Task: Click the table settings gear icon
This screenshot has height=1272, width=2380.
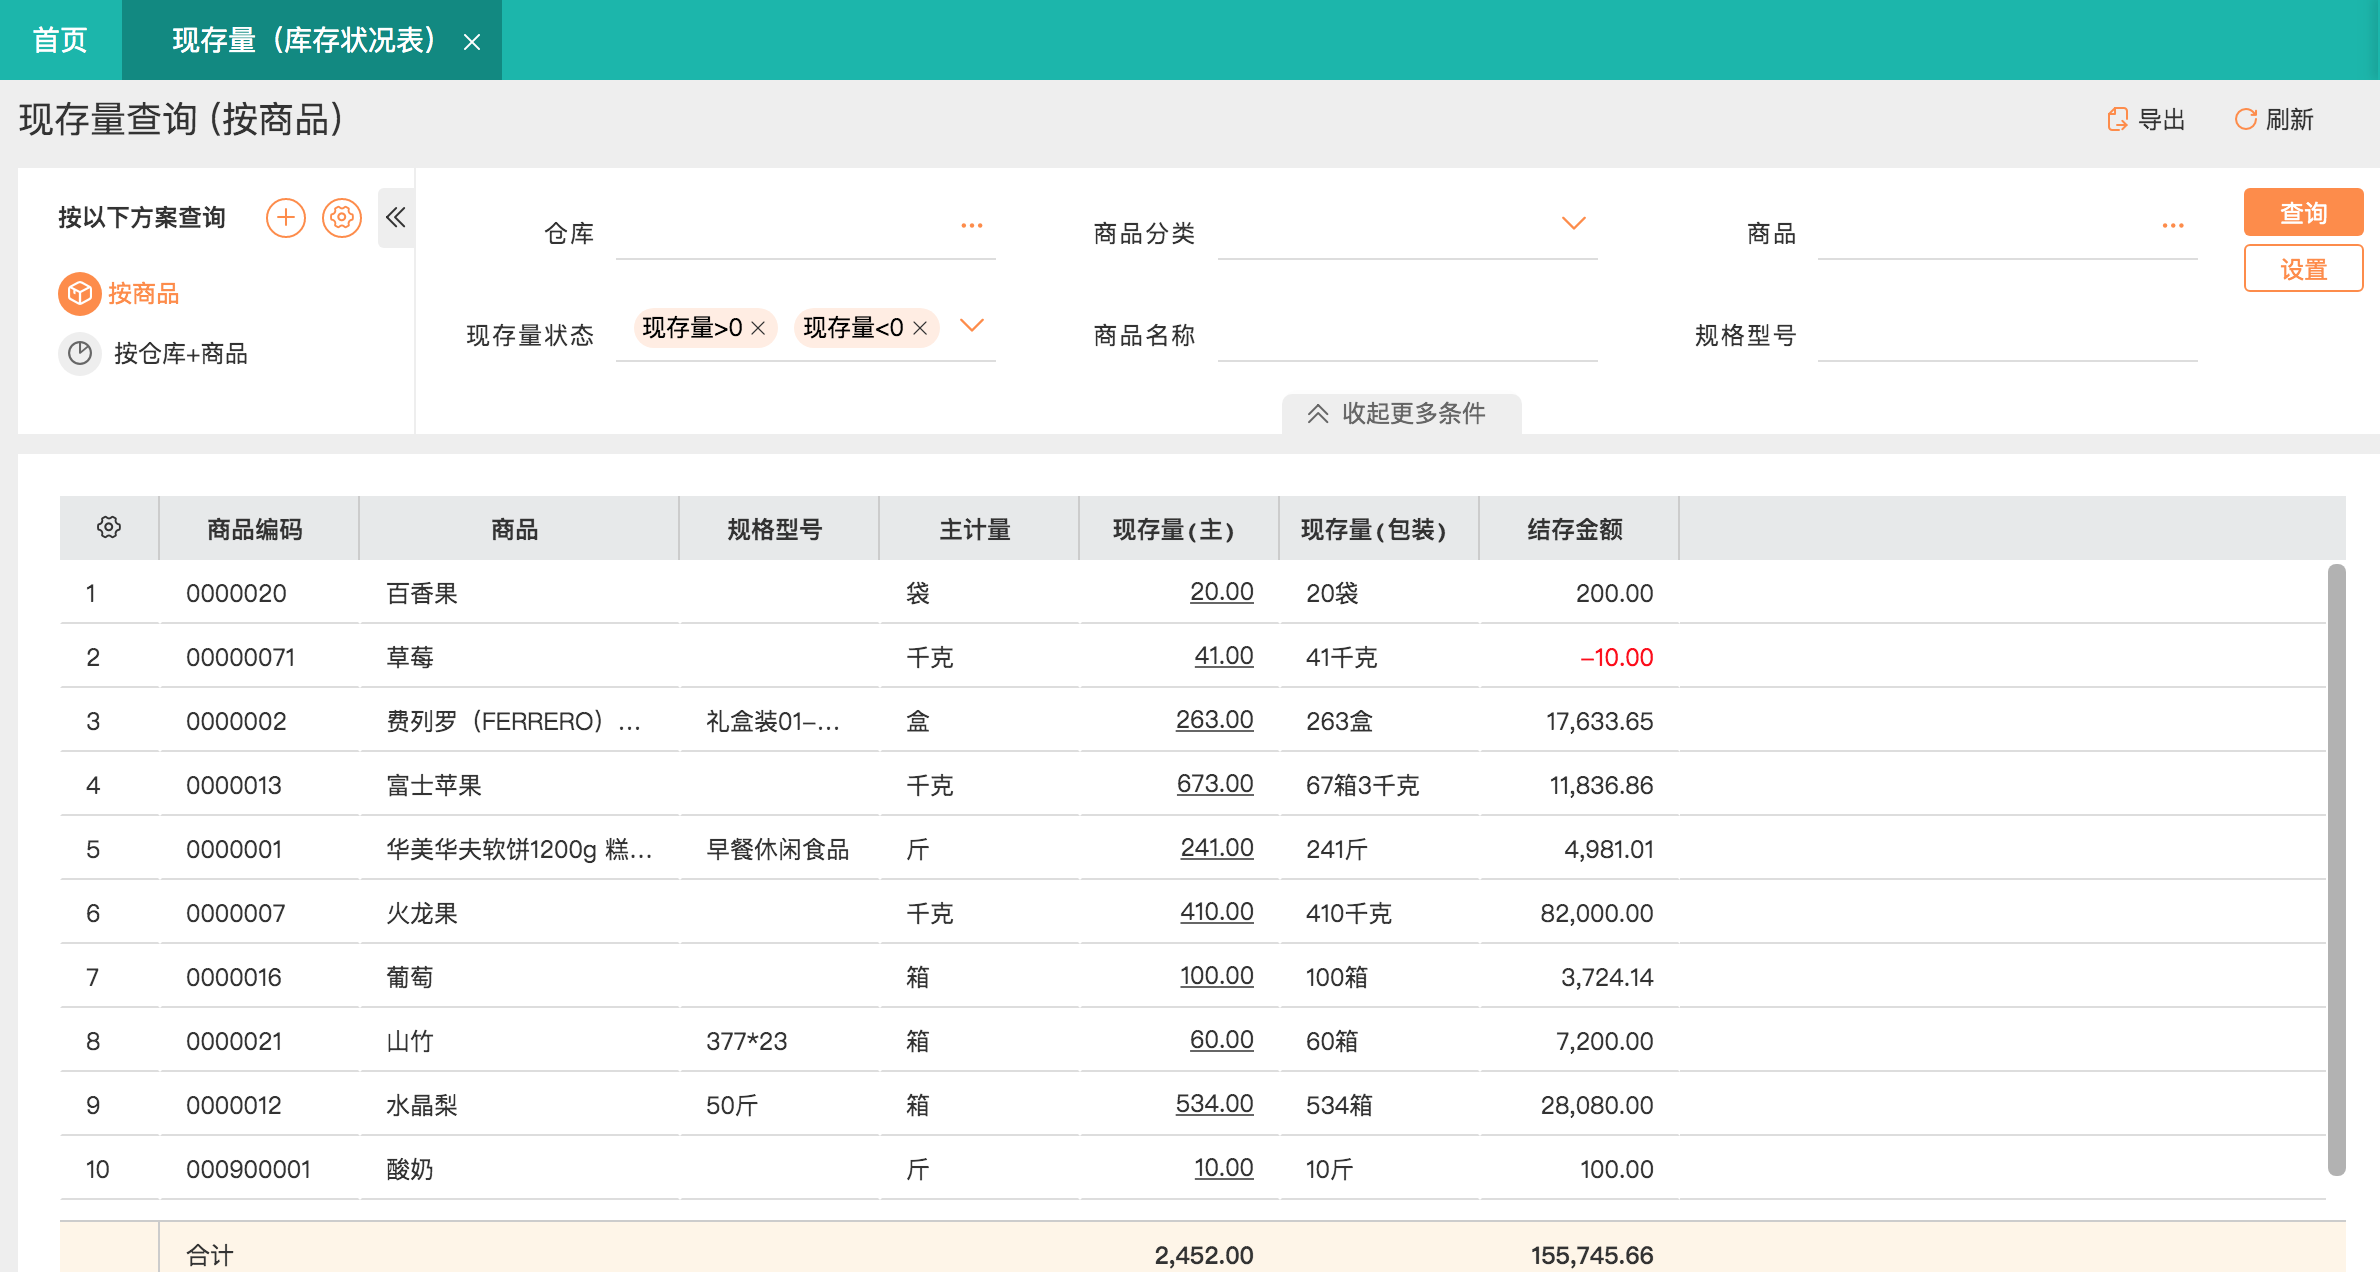Action: pos(109,527)
